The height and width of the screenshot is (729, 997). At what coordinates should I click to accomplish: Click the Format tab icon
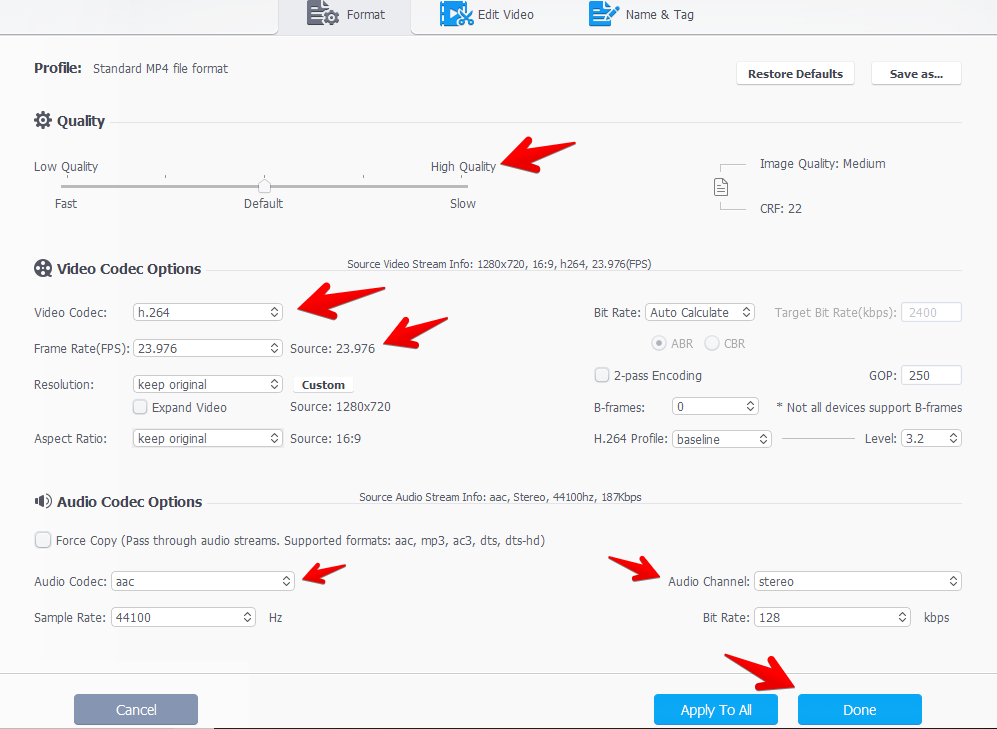(x=324, y=14)
